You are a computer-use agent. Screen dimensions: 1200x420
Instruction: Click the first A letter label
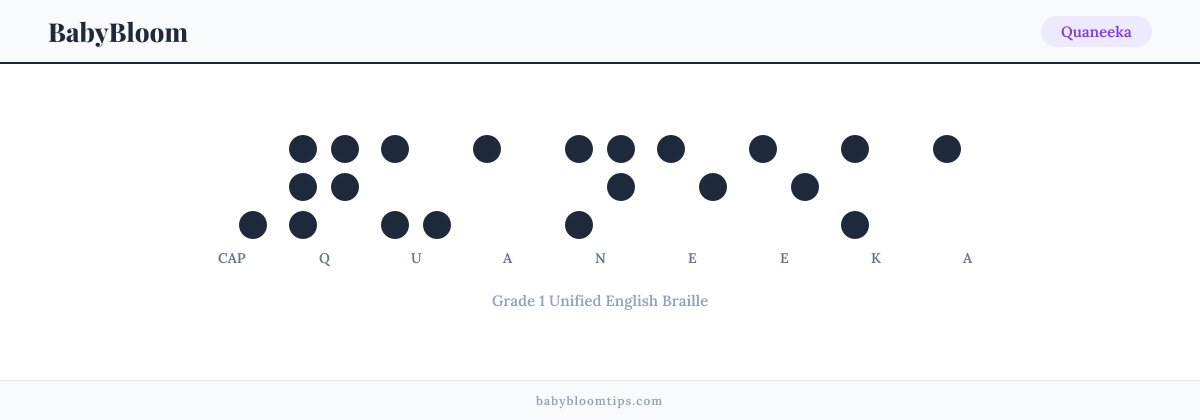pos(508,258)
